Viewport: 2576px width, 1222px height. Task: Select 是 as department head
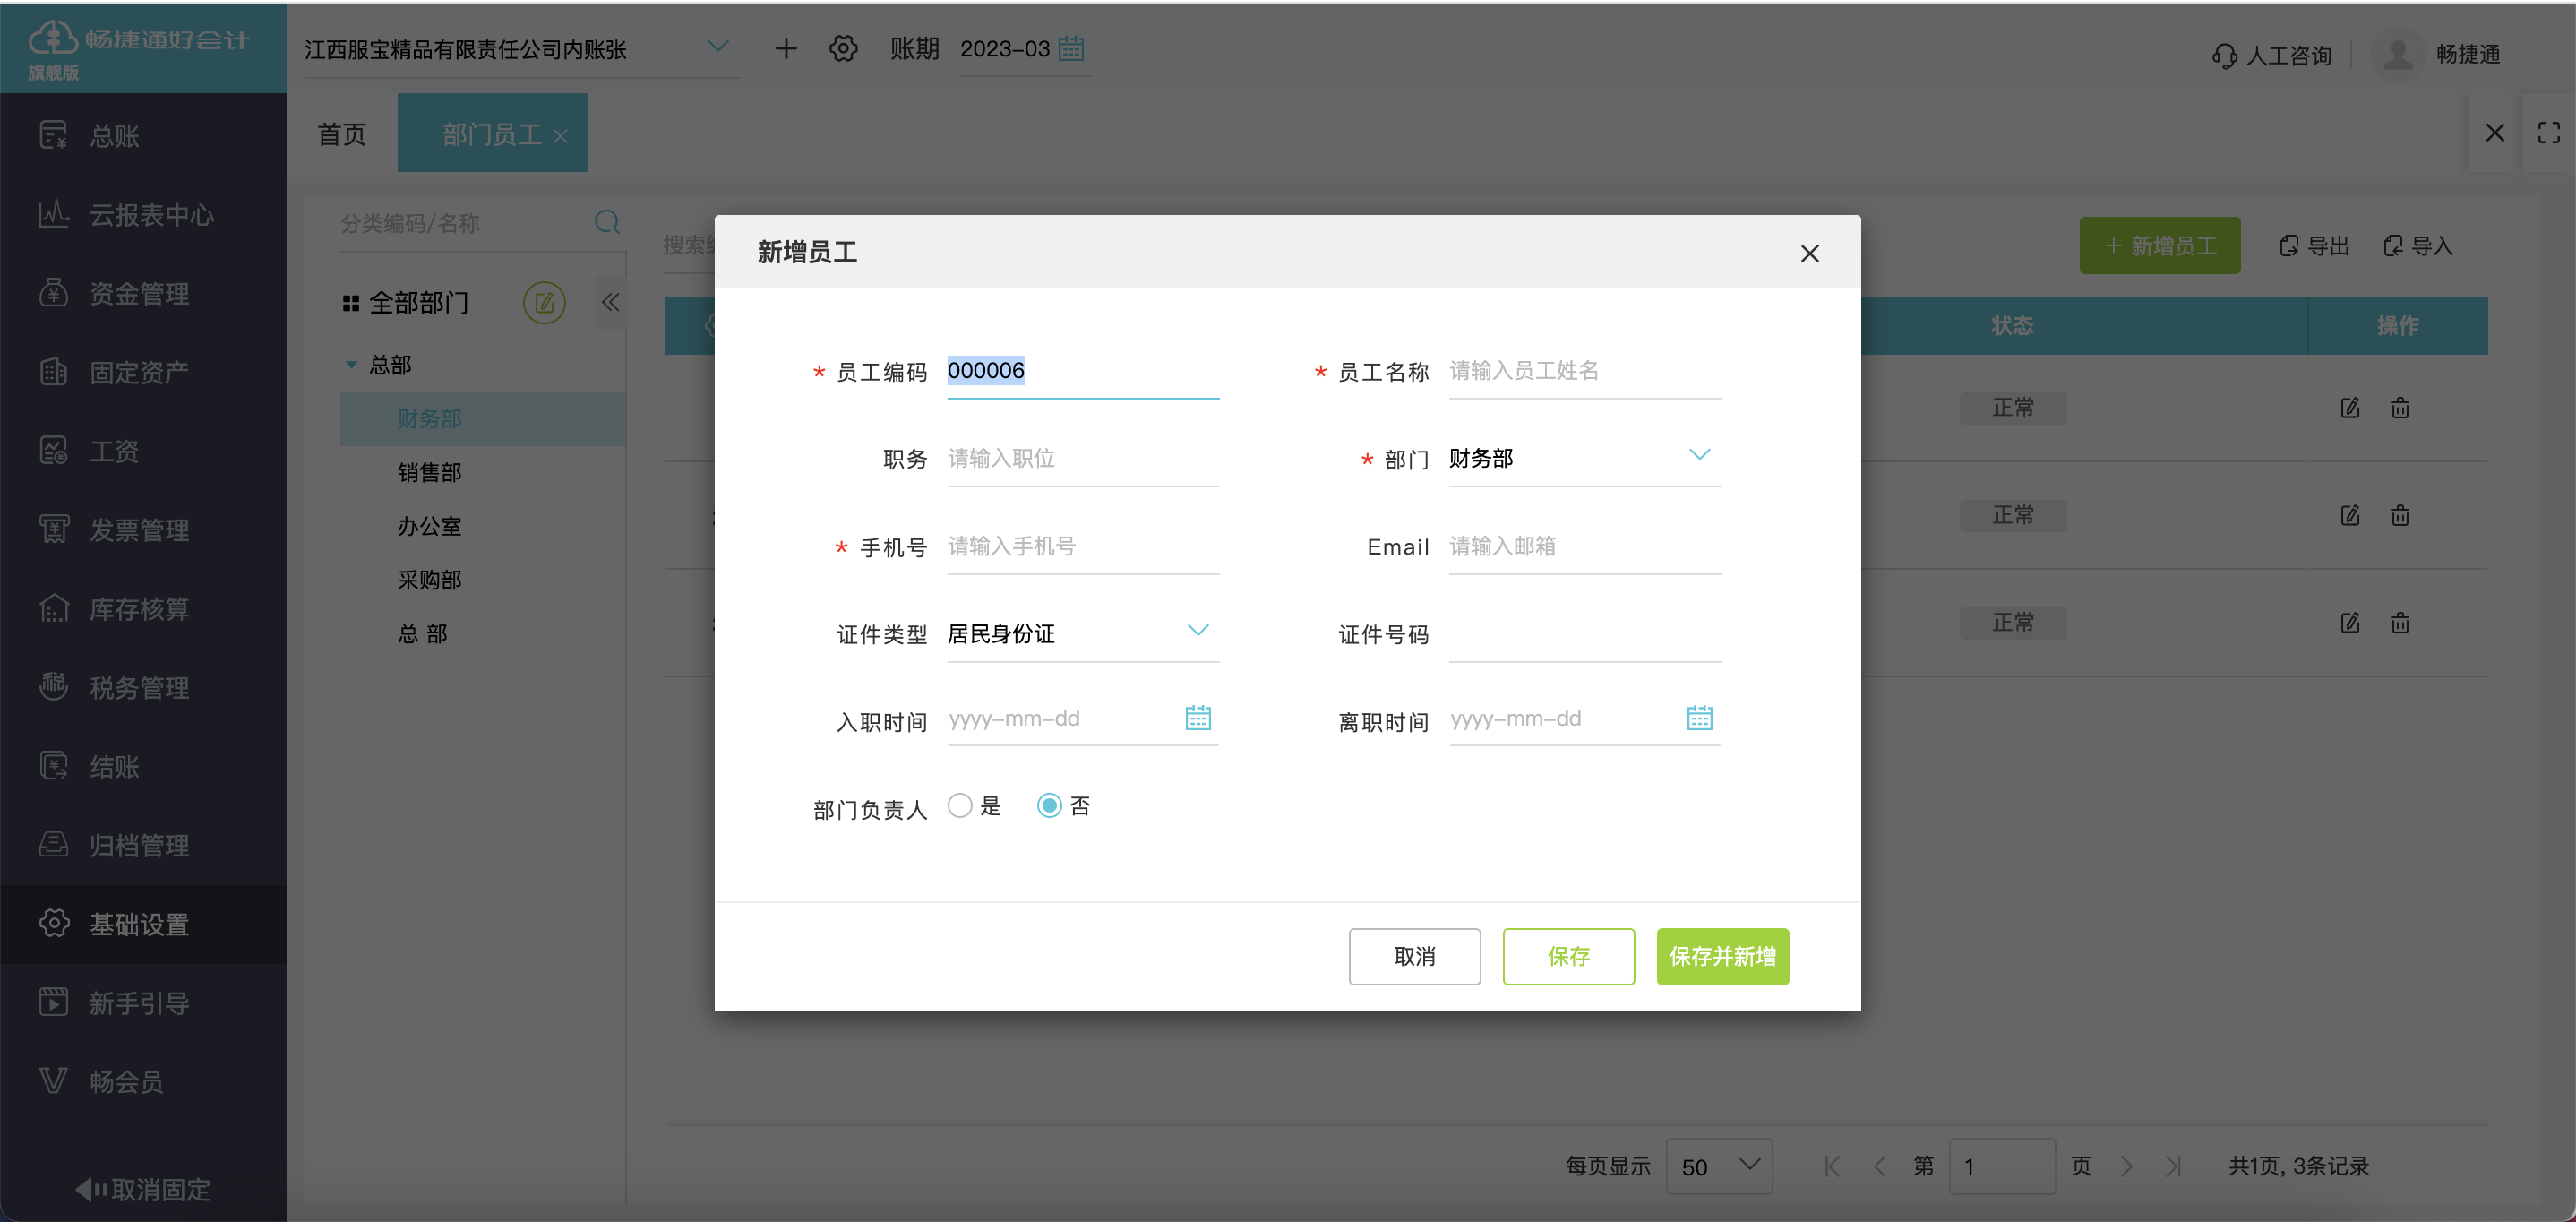(x=959, y=805)
